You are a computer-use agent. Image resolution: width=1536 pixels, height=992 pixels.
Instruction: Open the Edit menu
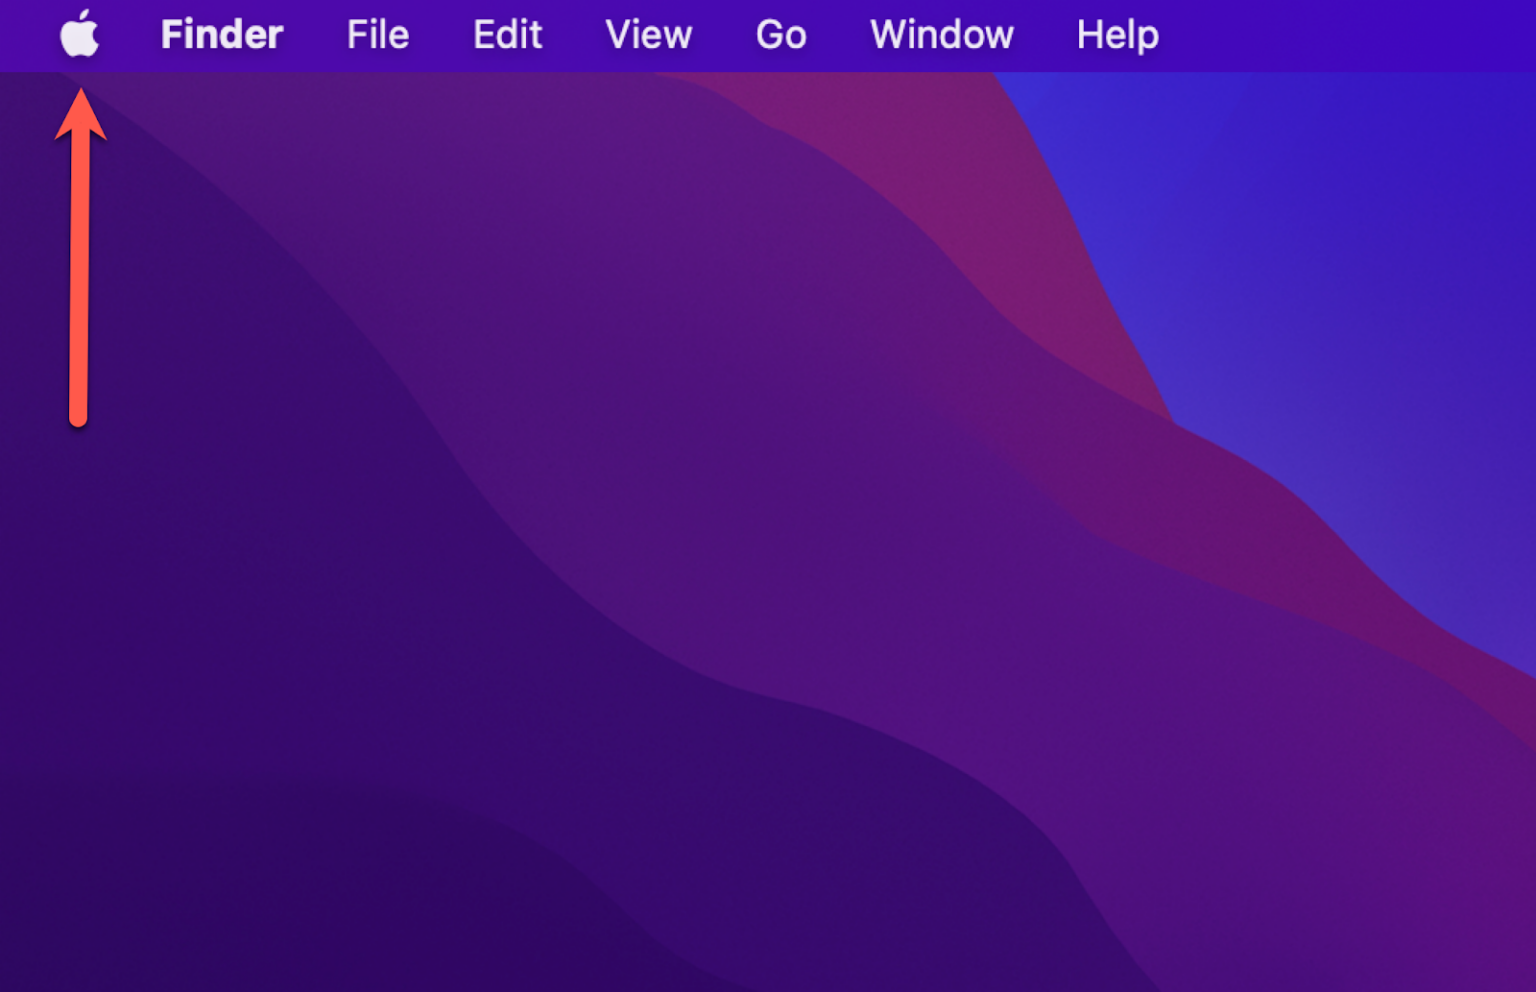pyautogui.click(x=507, y=35)
